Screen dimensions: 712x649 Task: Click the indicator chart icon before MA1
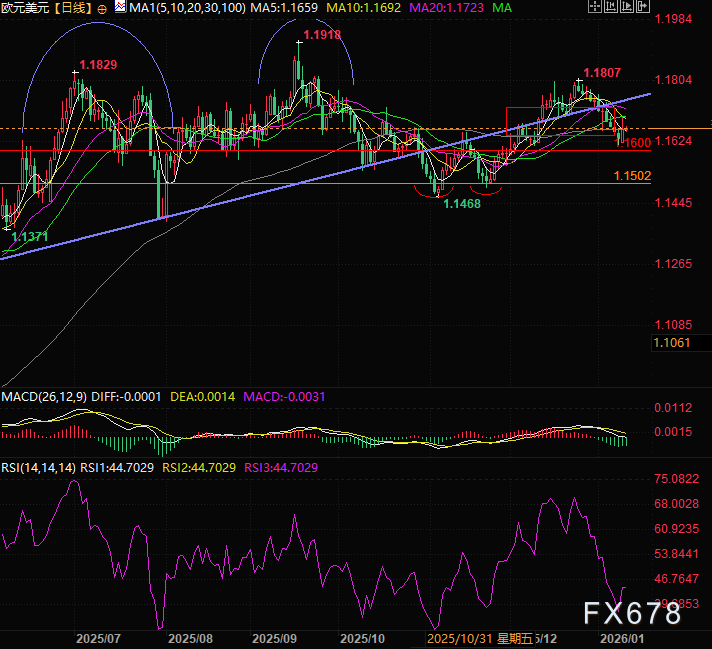click(120, 7)
